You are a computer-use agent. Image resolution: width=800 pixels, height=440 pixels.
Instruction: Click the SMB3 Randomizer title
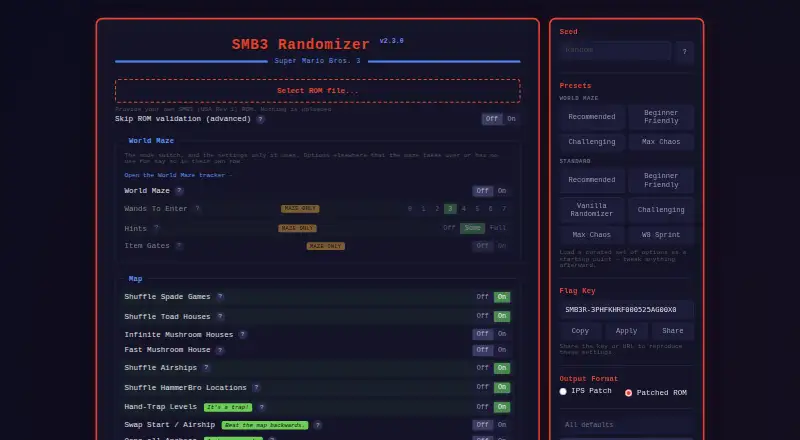click(301, 44)
